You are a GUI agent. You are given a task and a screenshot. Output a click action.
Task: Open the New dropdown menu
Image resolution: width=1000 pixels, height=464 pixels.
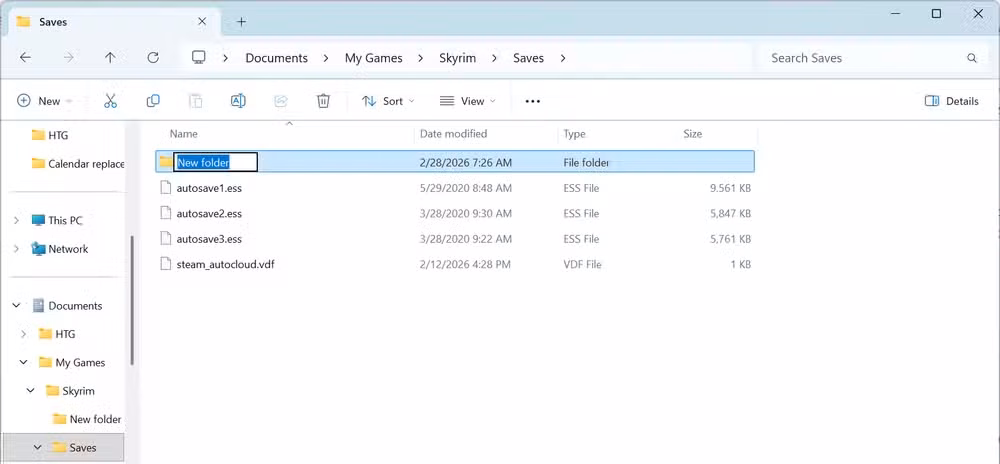[44, 101]
